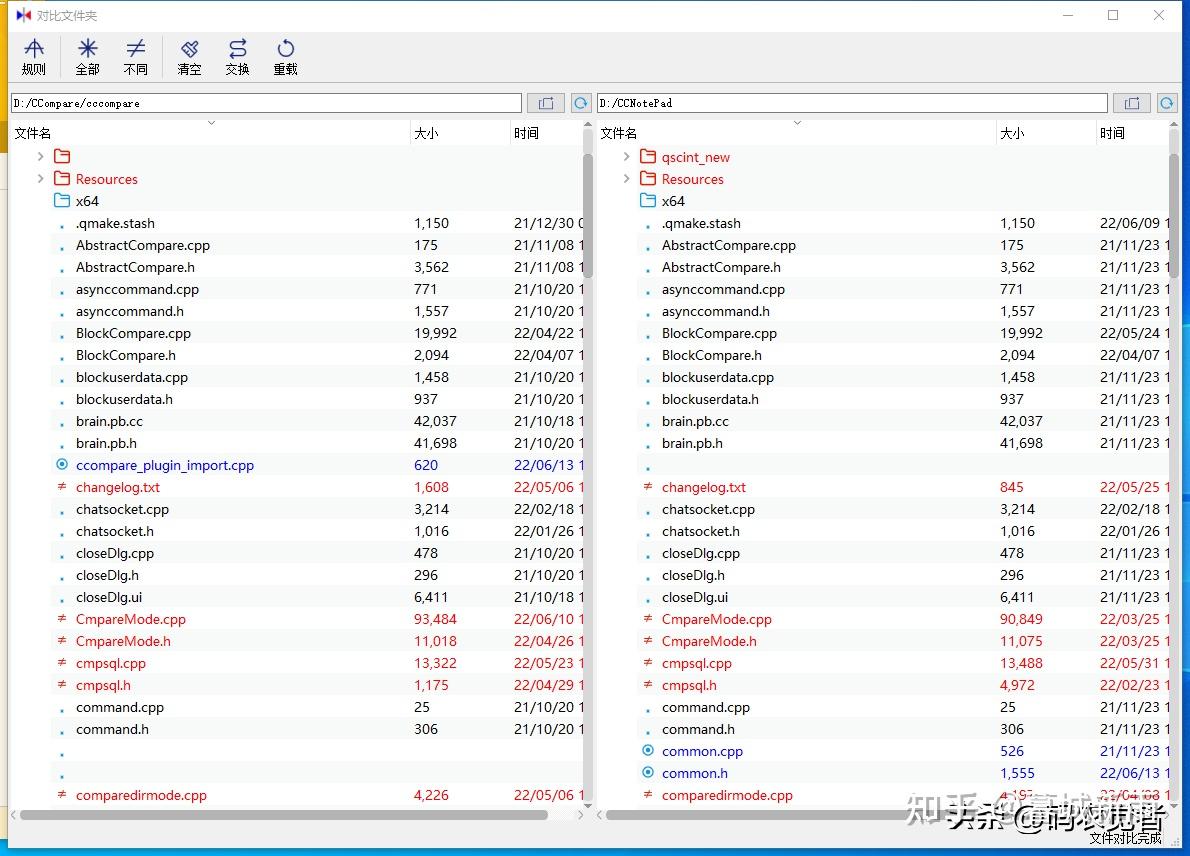
Task: Click left path field D:/CCompare/cccompare
Action: pyautogui.click(x=266, y=103)
